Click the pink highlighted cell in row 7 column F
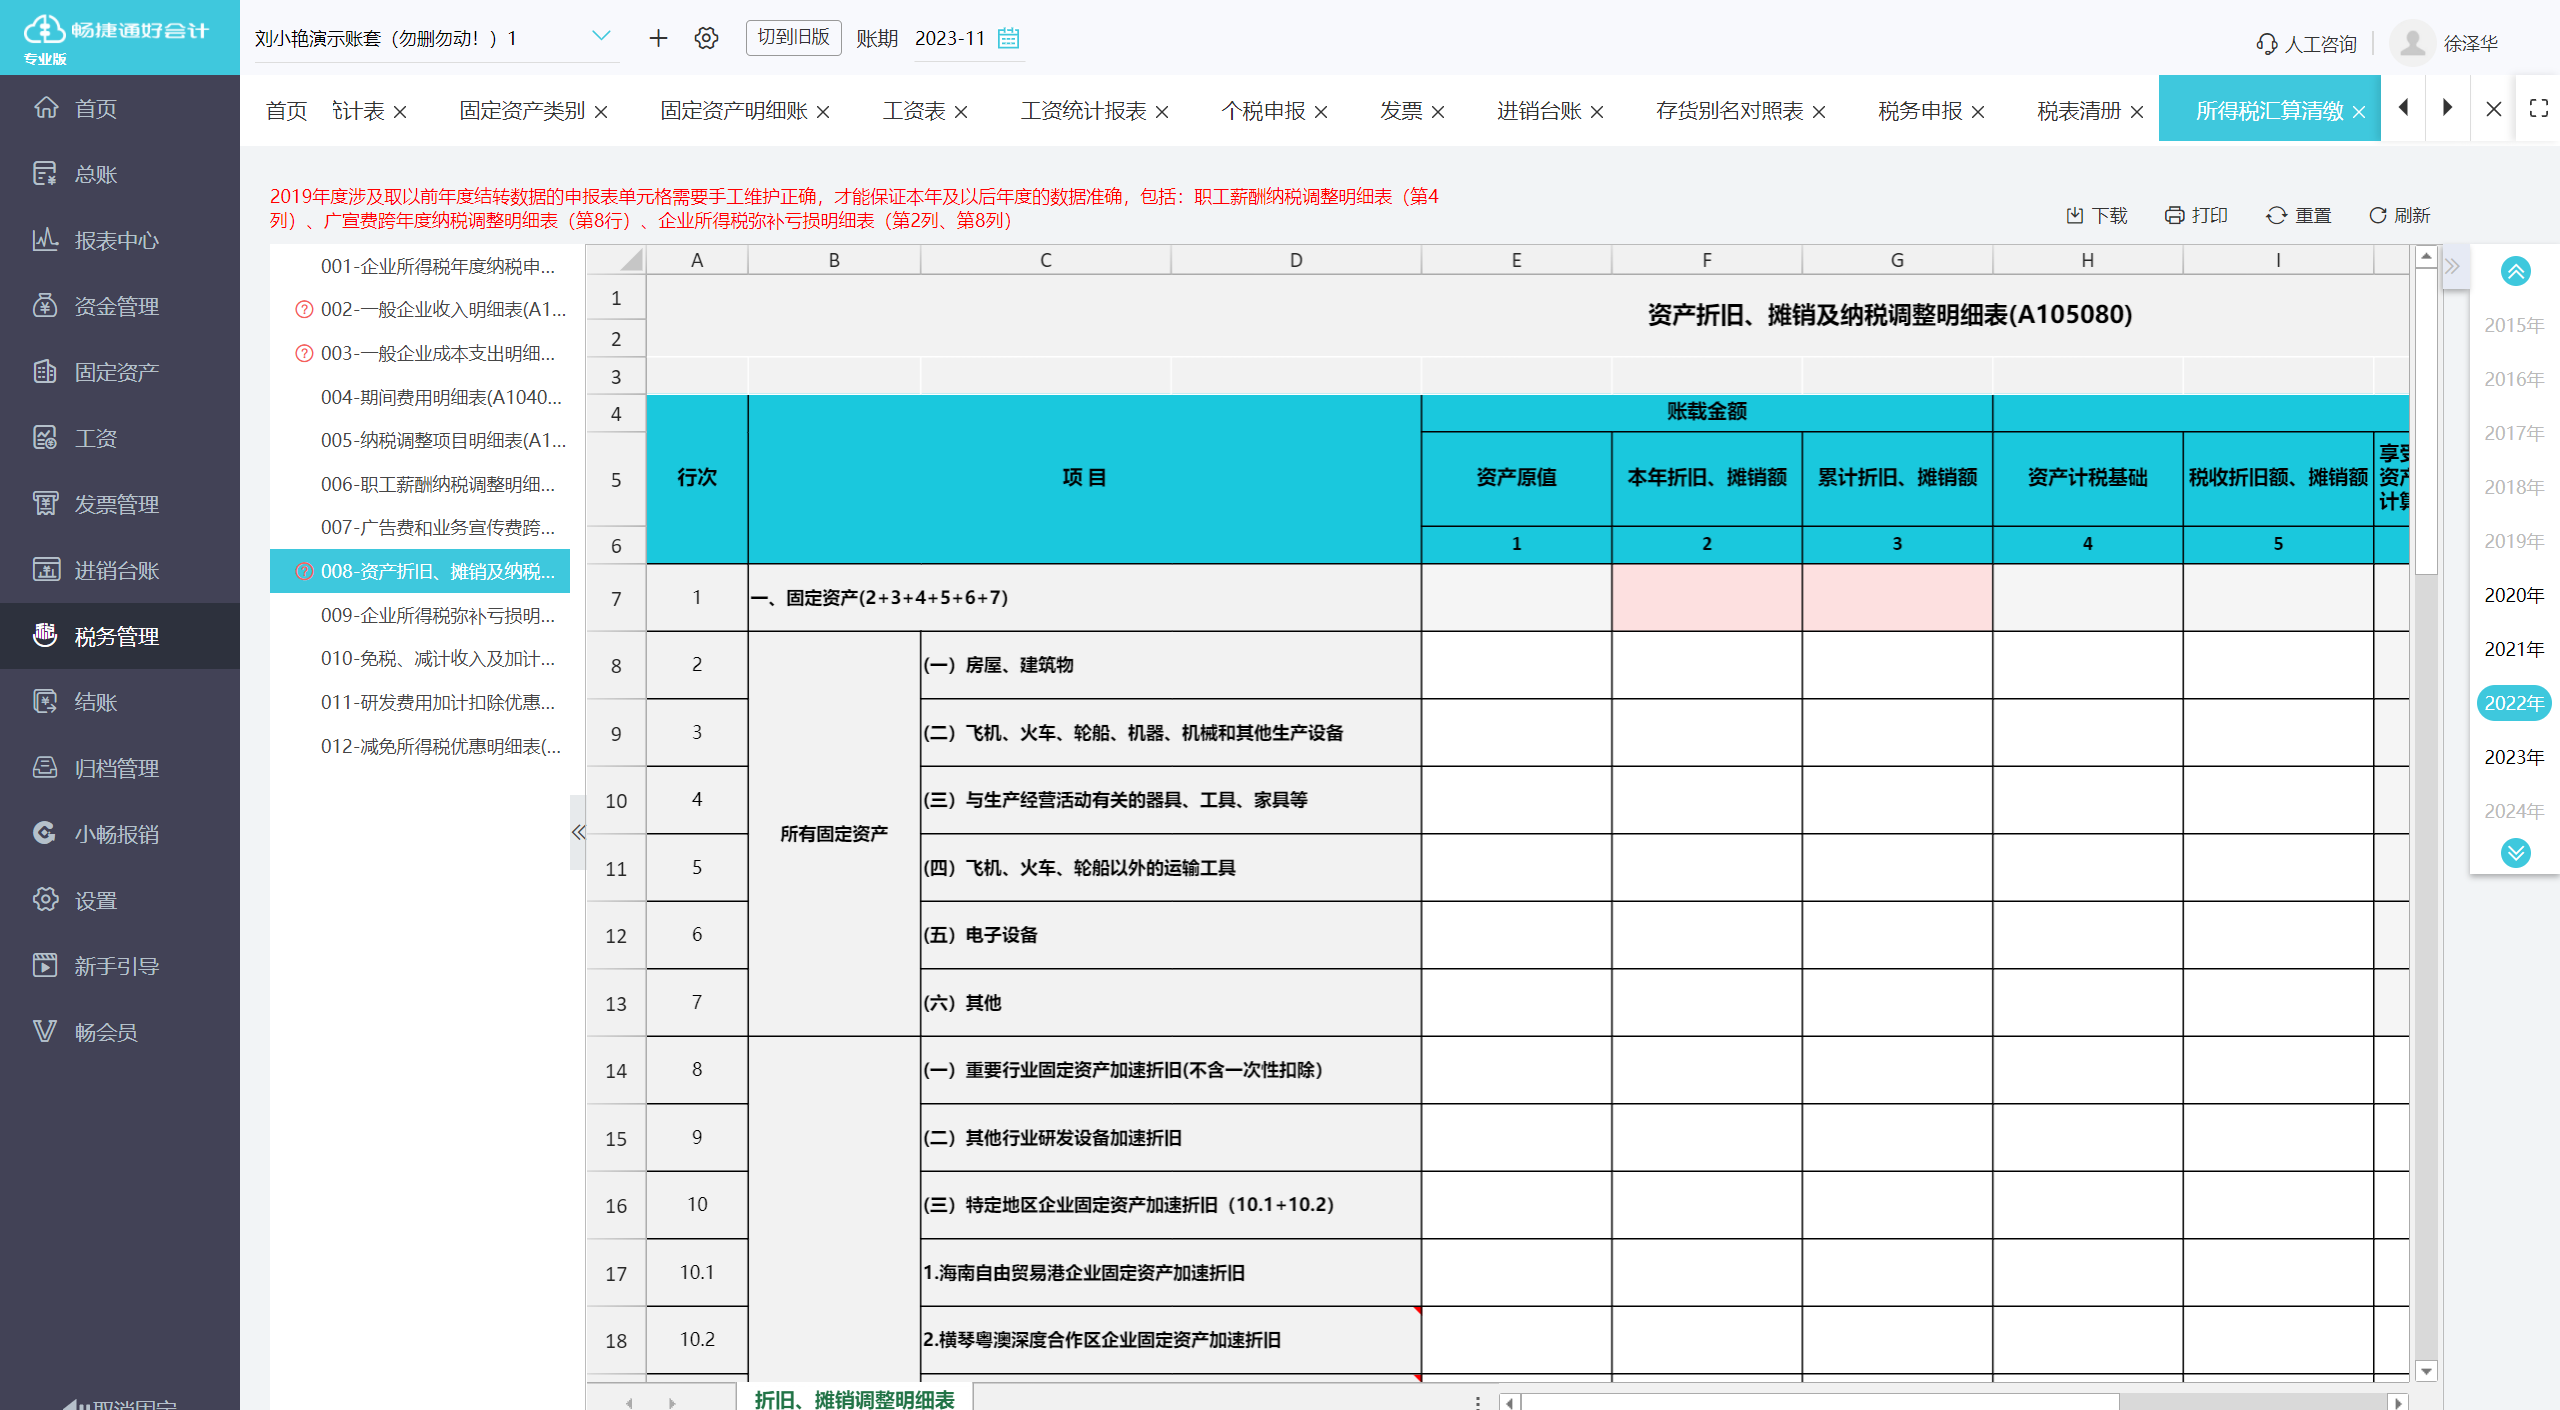Viewport: 2560px width, 1410px height. click(x=1706, y=596)
